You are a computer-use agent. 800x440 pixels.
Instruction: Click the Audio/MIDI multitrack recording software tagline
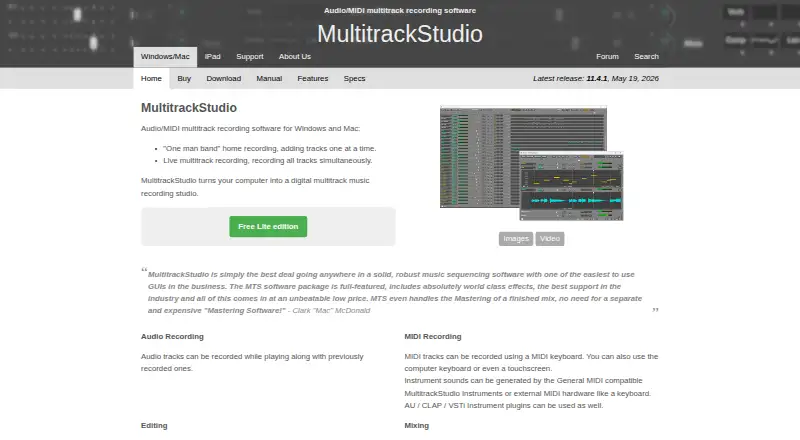tap(399, 10)
